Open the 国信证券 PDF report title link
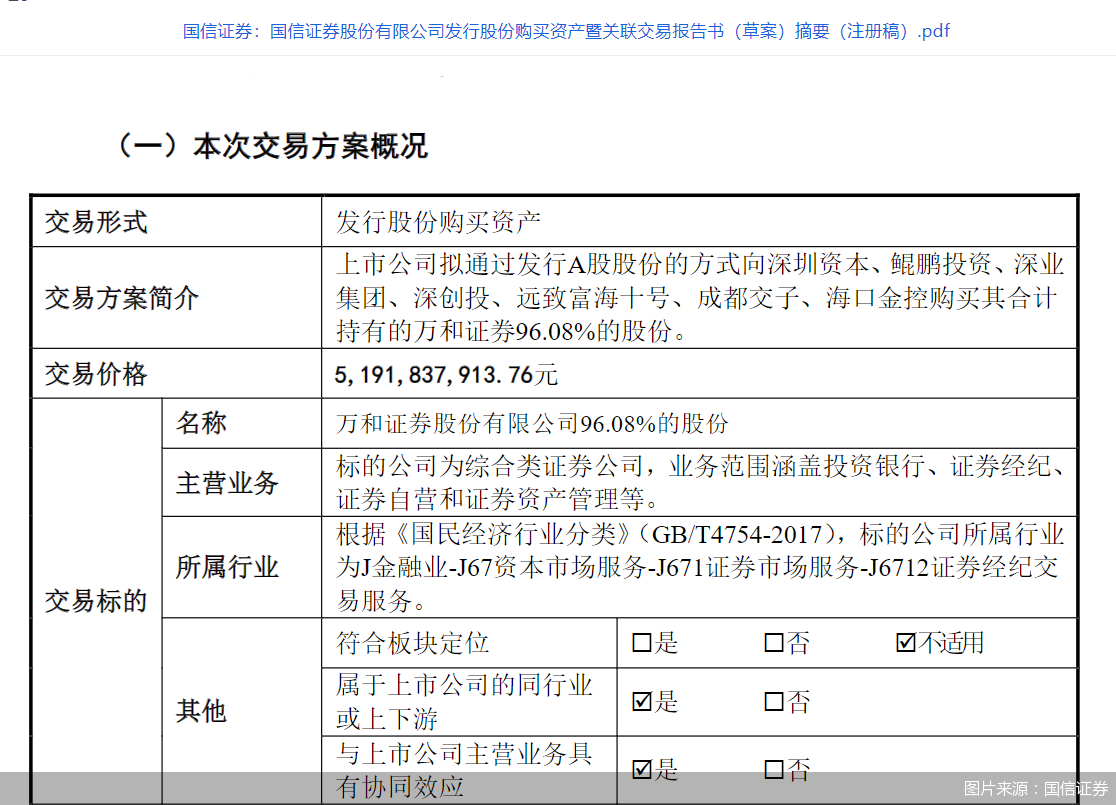 click(x=566, y=31)
